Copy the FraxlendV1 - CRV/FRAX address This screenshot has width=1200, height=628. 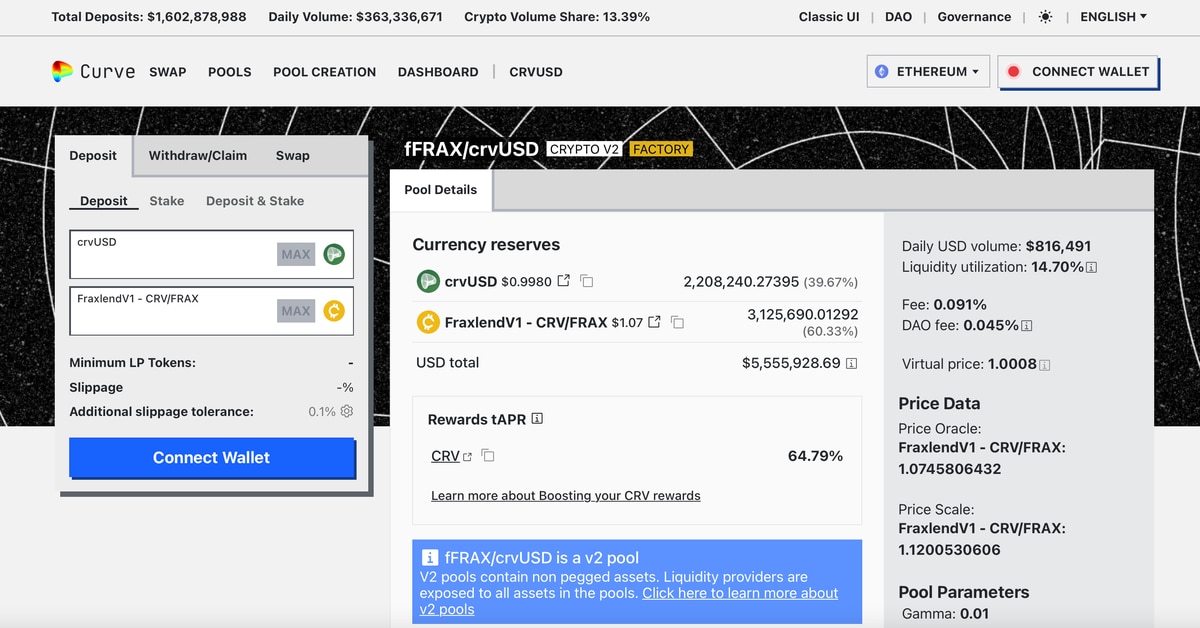point(677,322)
